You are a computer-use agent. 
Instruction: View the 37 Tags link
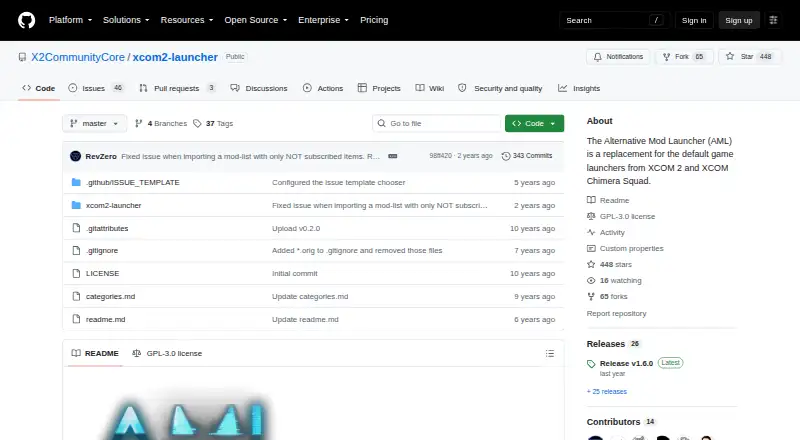pyautogui.click(x=213, y=124)
